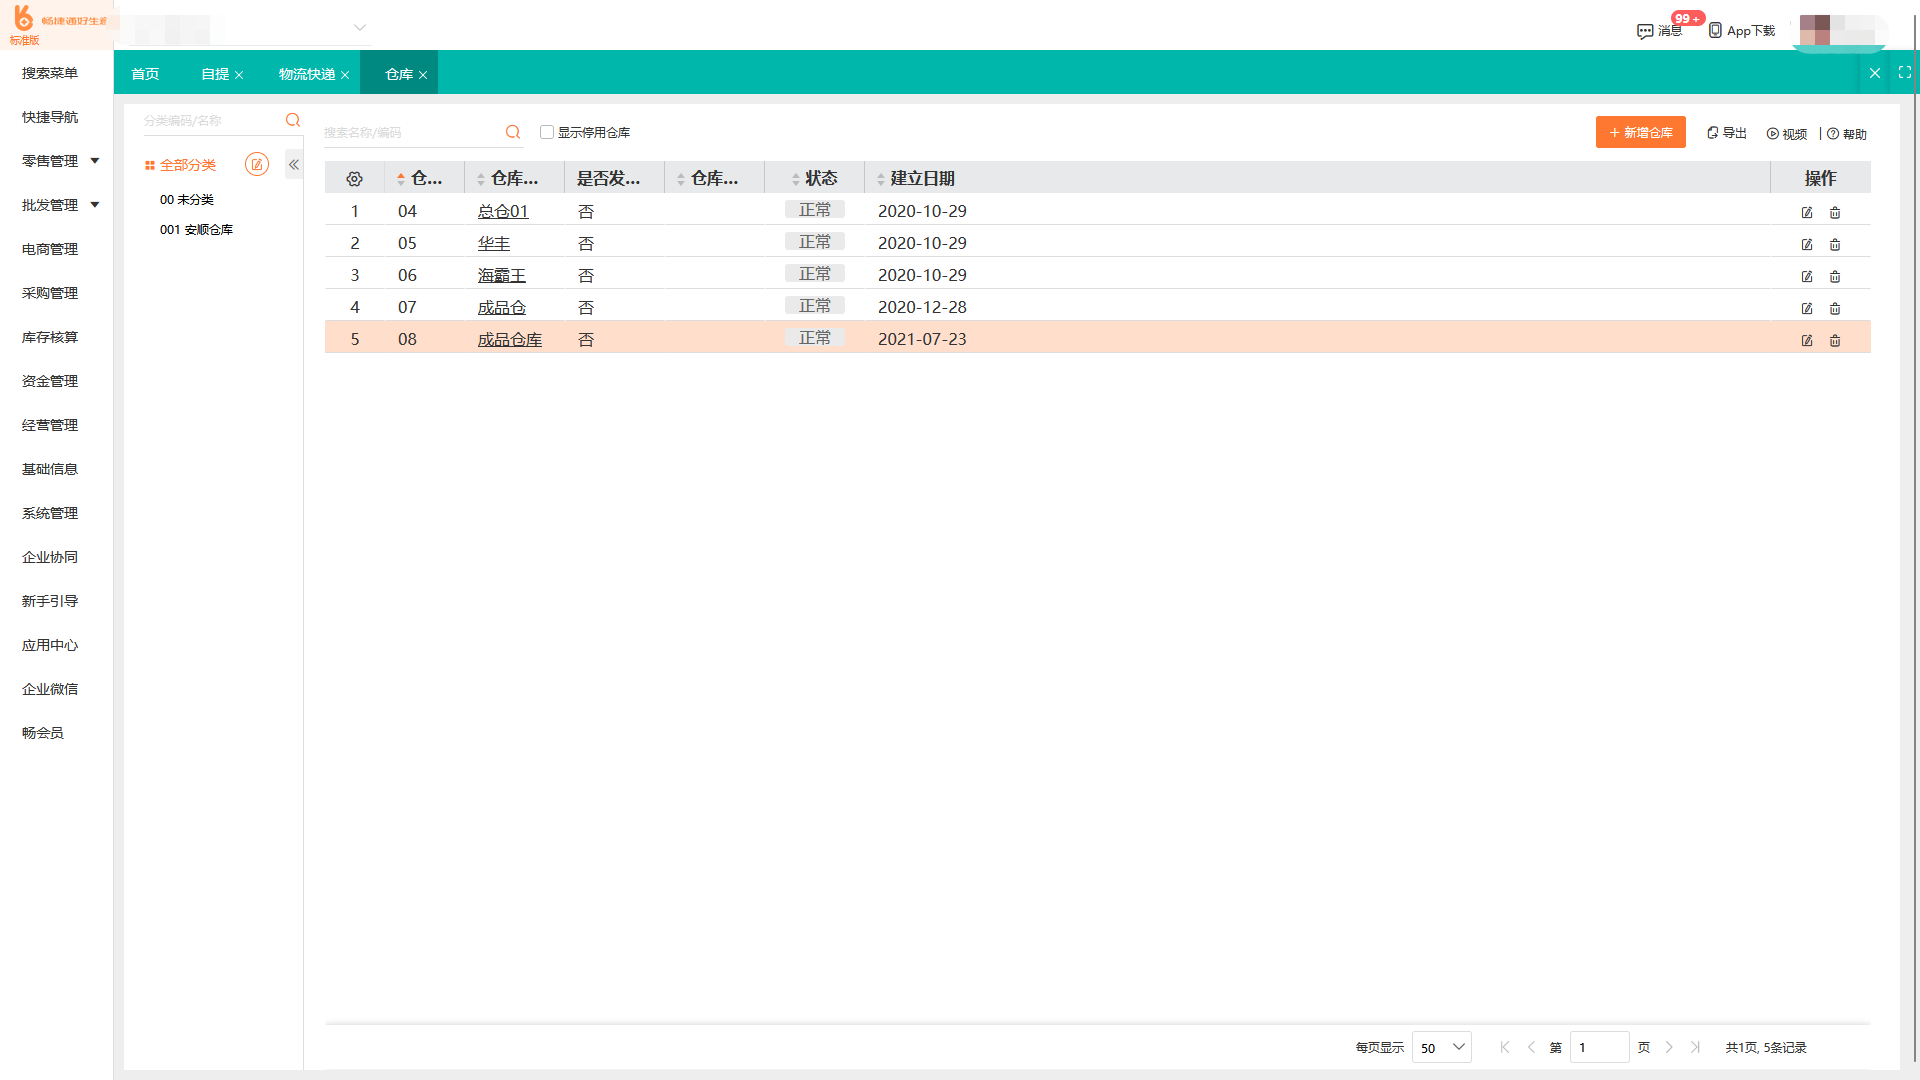Click the export 导出 icon
1920x1080 pixels.
tap(1725, 131)
